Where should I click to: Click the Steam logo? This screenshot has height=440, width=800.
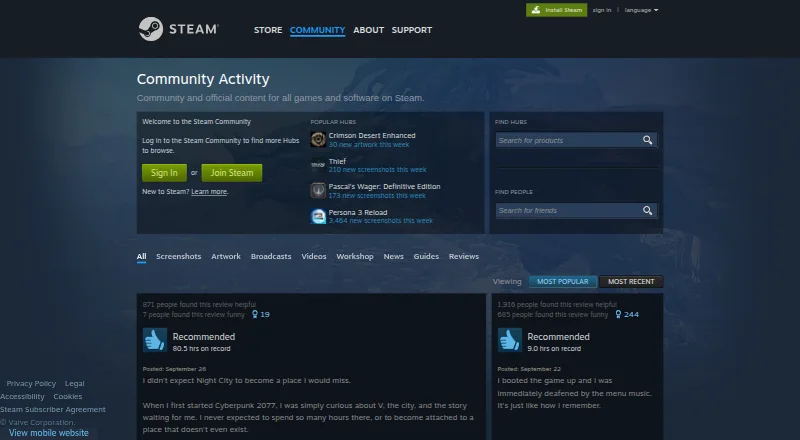179,29
